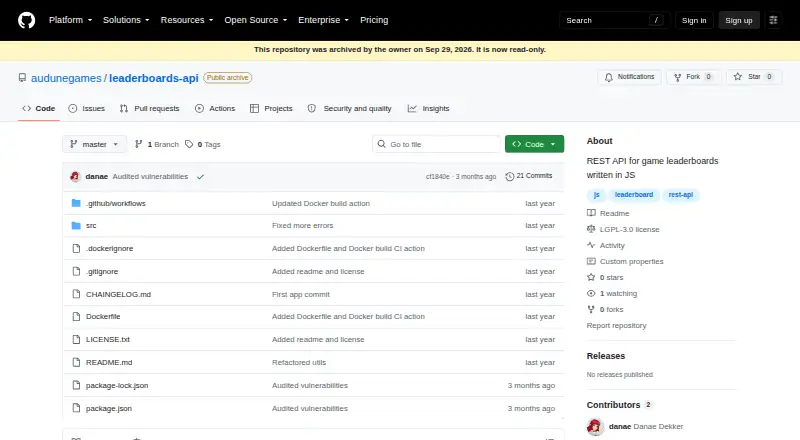Image resolution: width=800 pixels, height=440 pixels.
Task: Expand the Solutions menu
Action: point(126,20)
